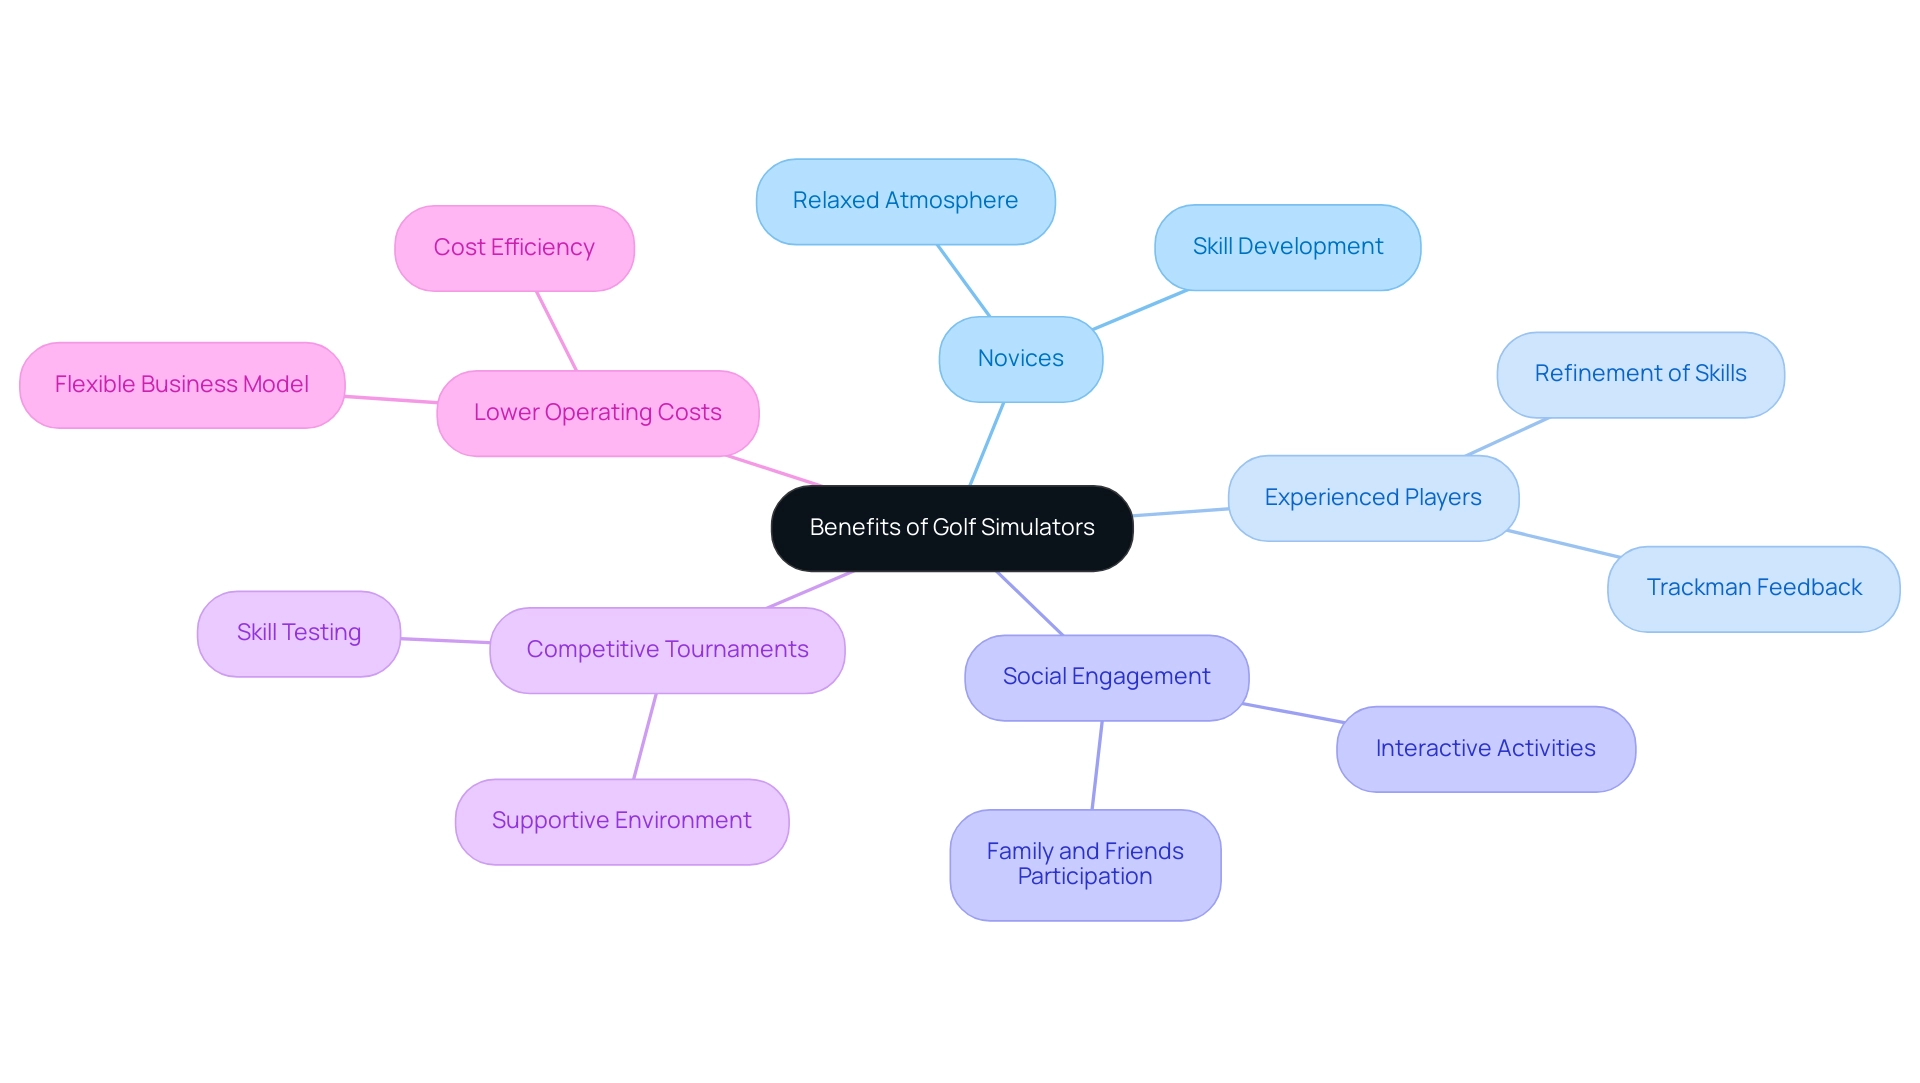Select the Competitive Tournaments branch node
This screenshot has height=1083, width=1920.
point(665,649)
